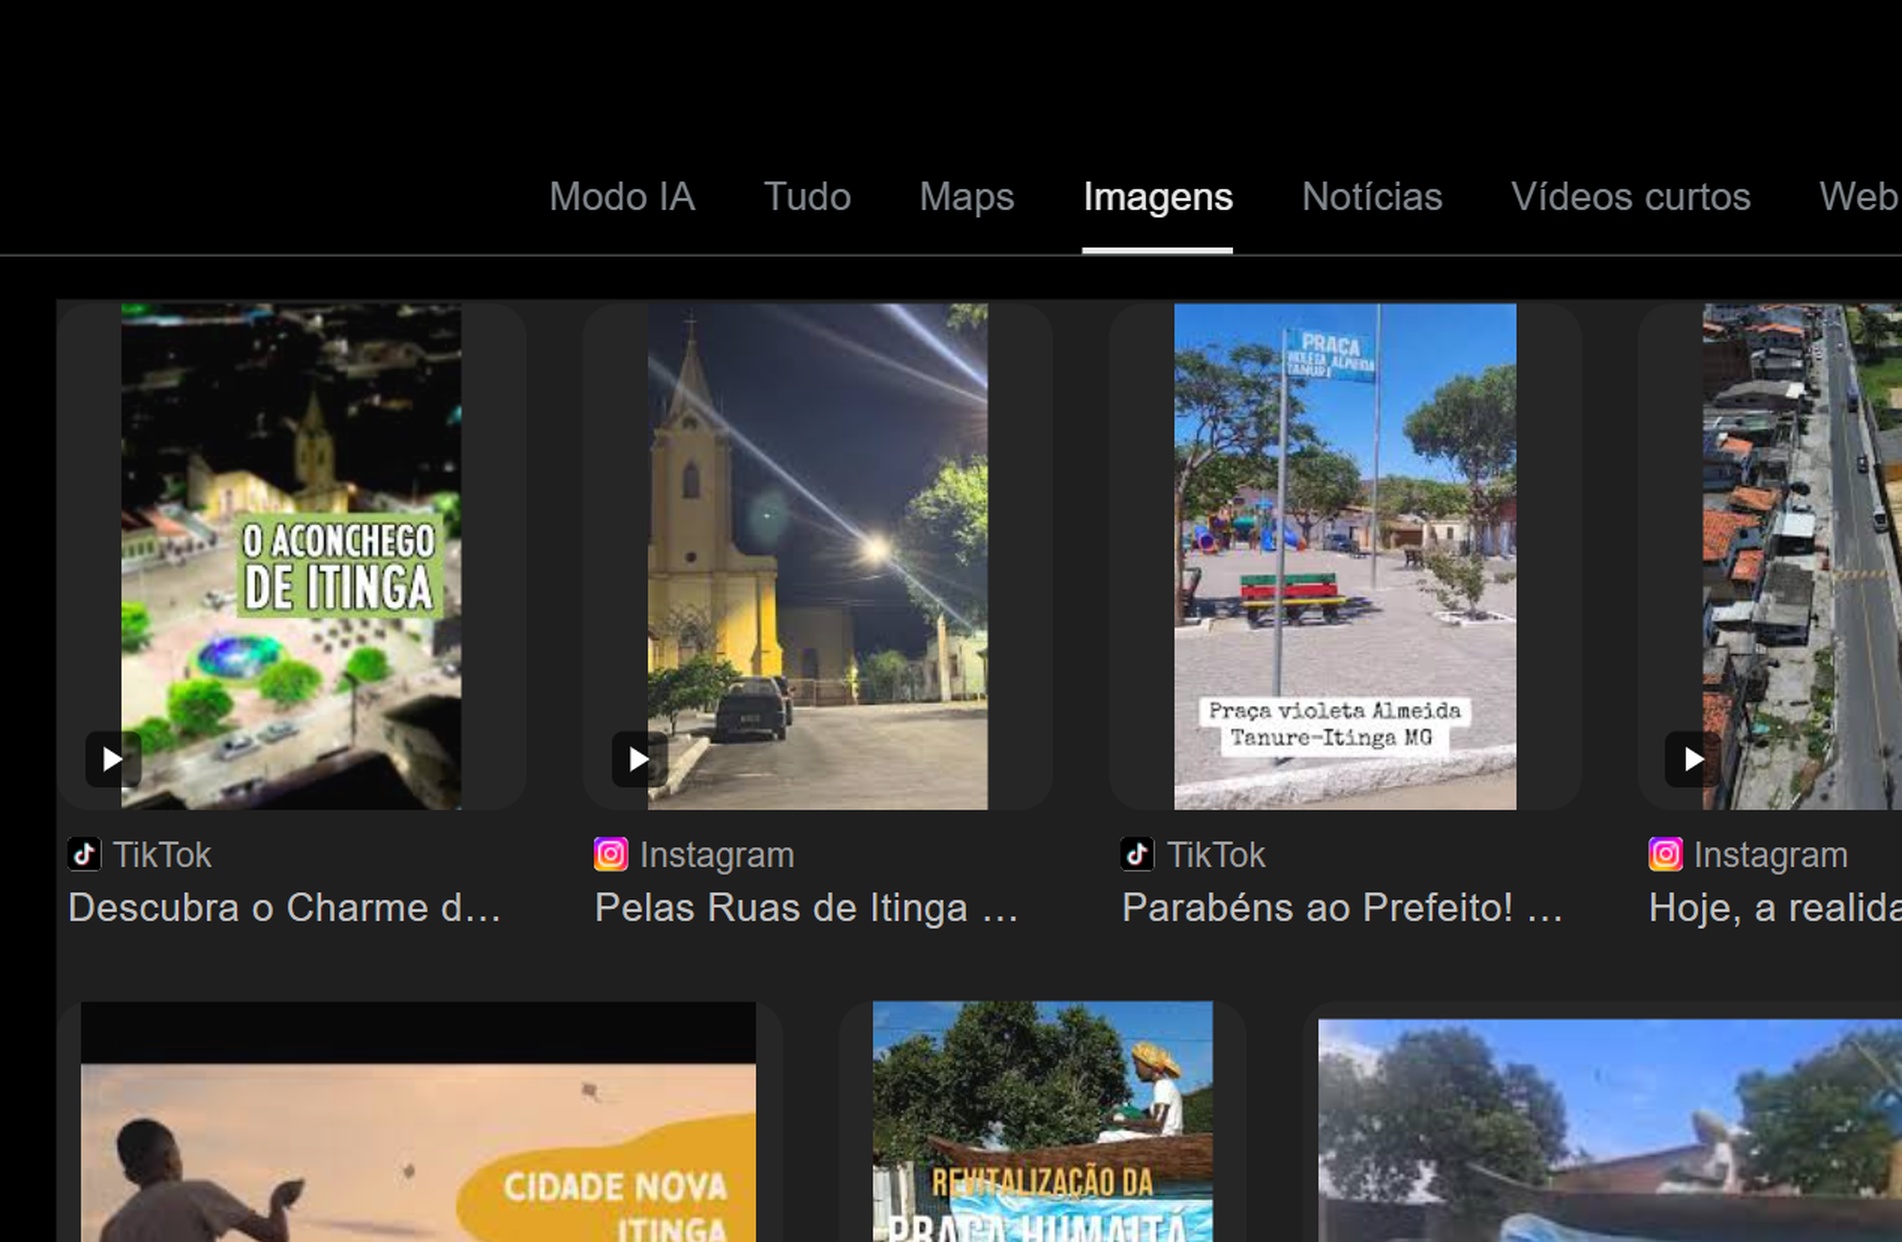Open the Pelas Ruas de Itinga link
This screenshot has height=1242, width=1902.
click(805, 908)
